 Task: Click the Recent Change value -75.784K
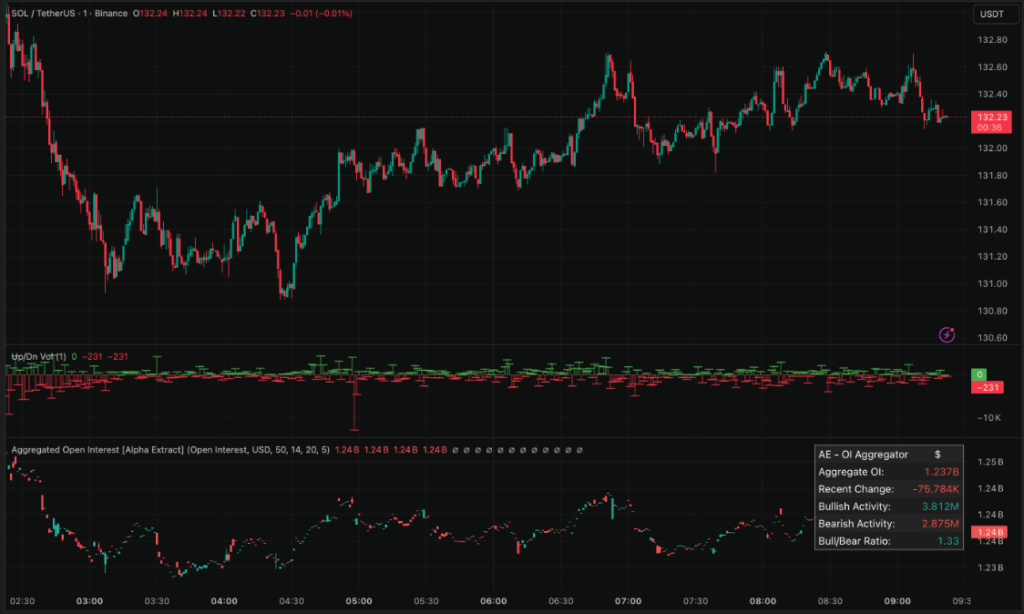[936, 489]
